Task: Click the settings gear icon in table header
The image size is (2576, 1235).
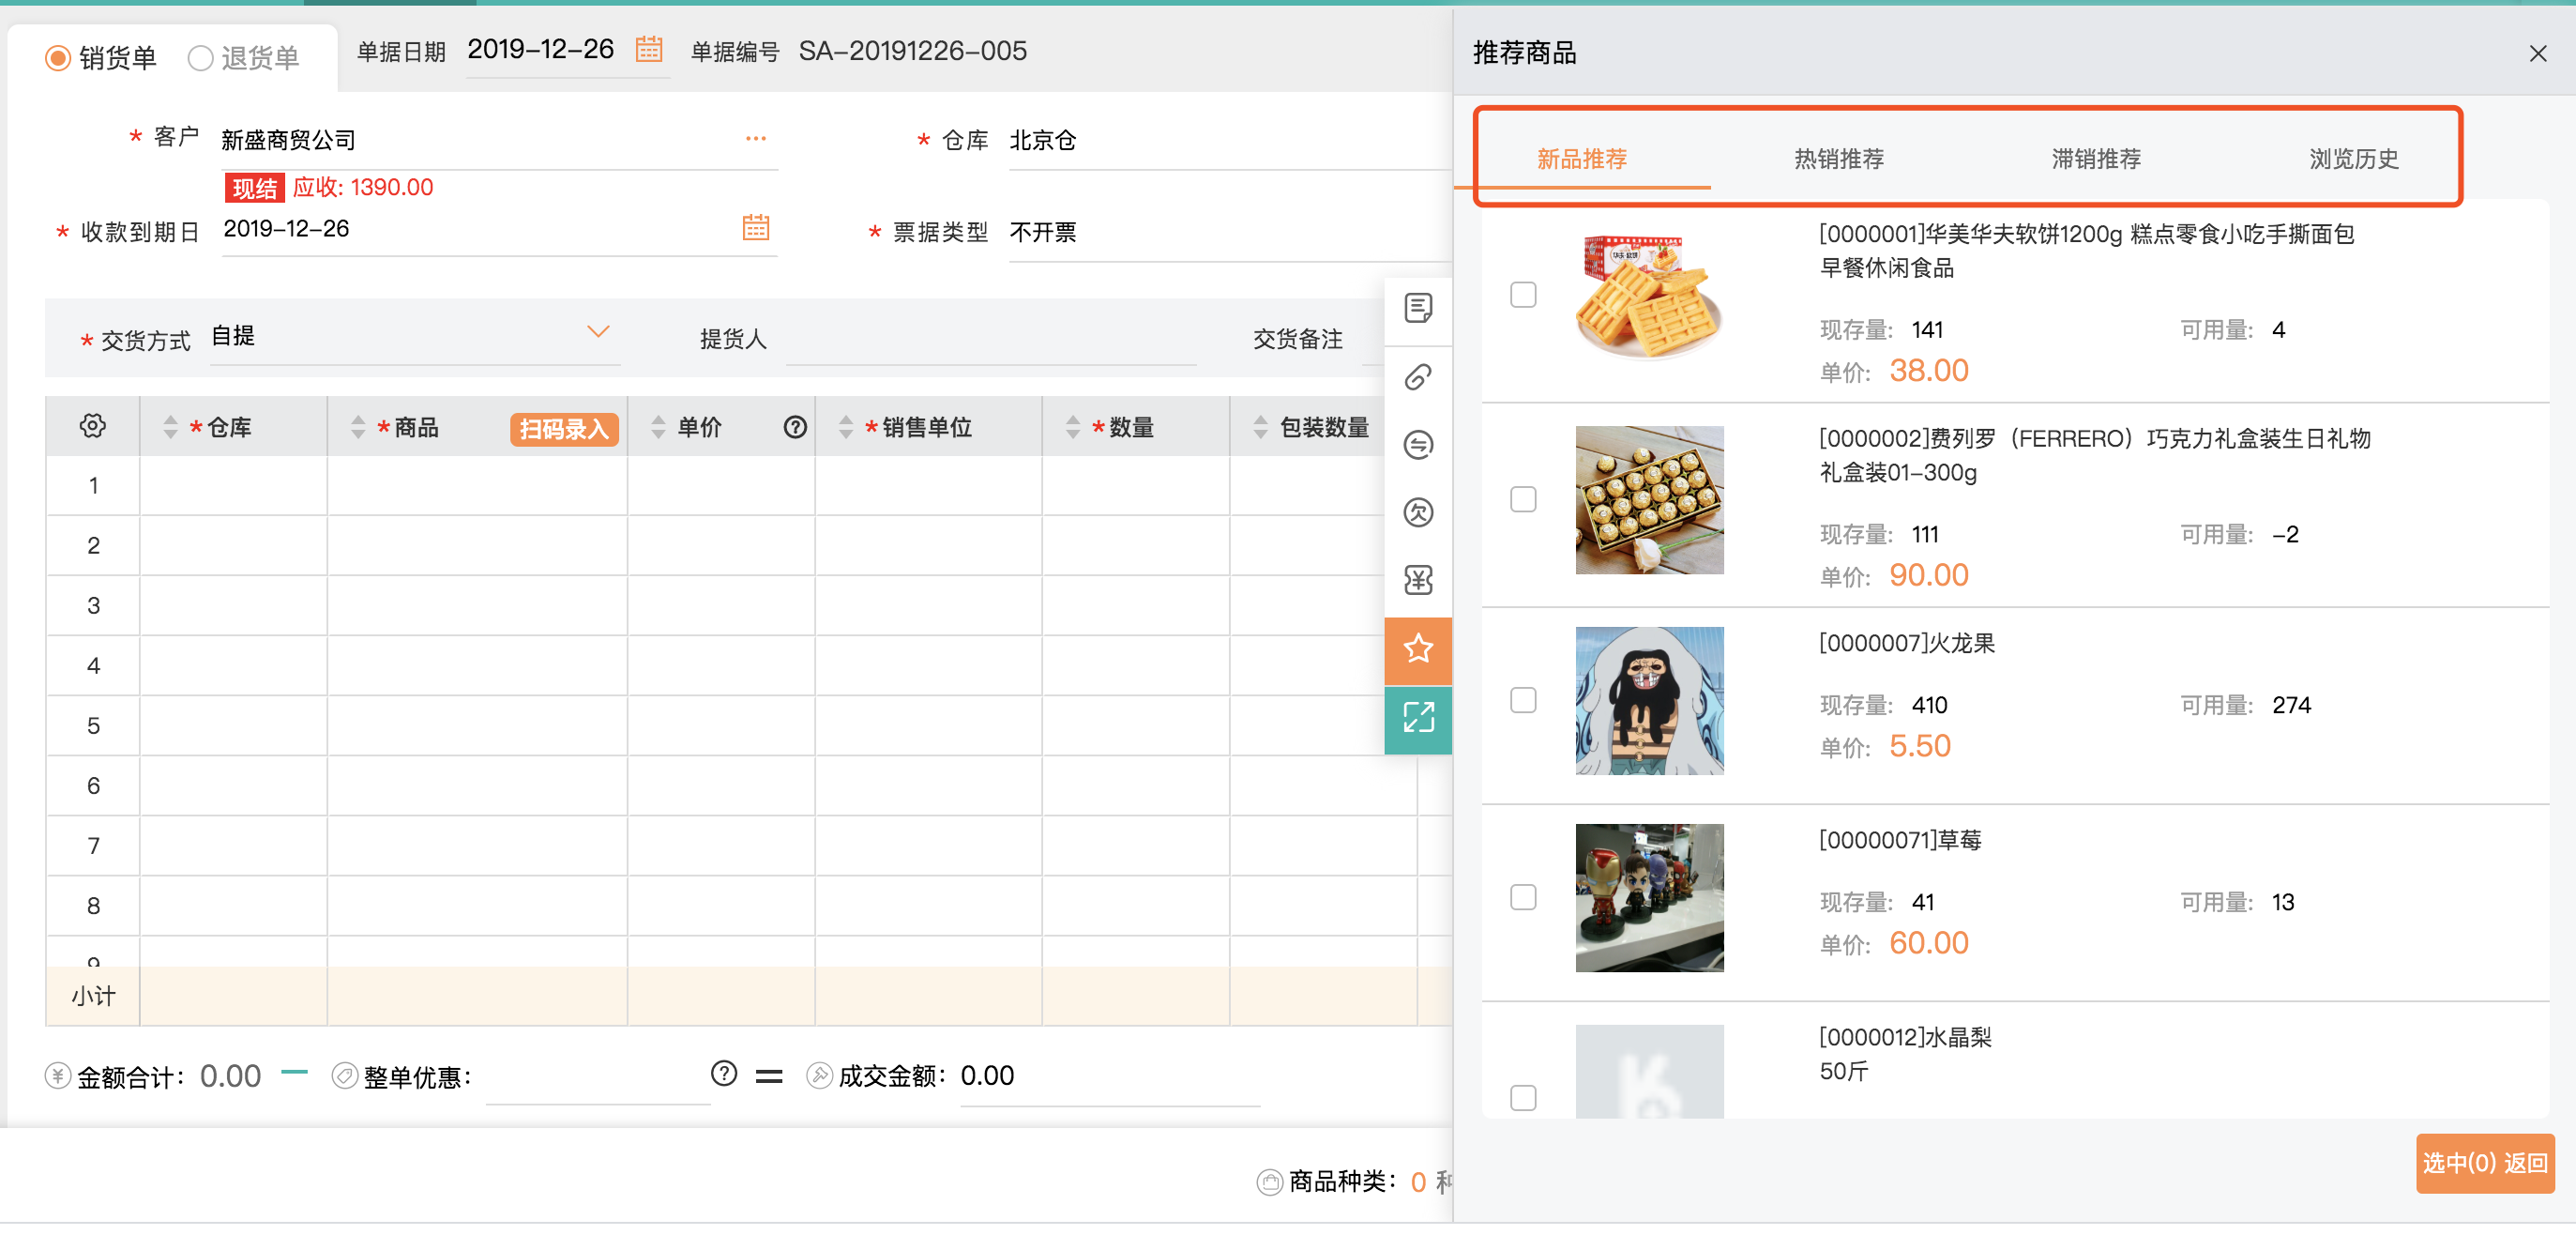Action: tap(90, 428)
